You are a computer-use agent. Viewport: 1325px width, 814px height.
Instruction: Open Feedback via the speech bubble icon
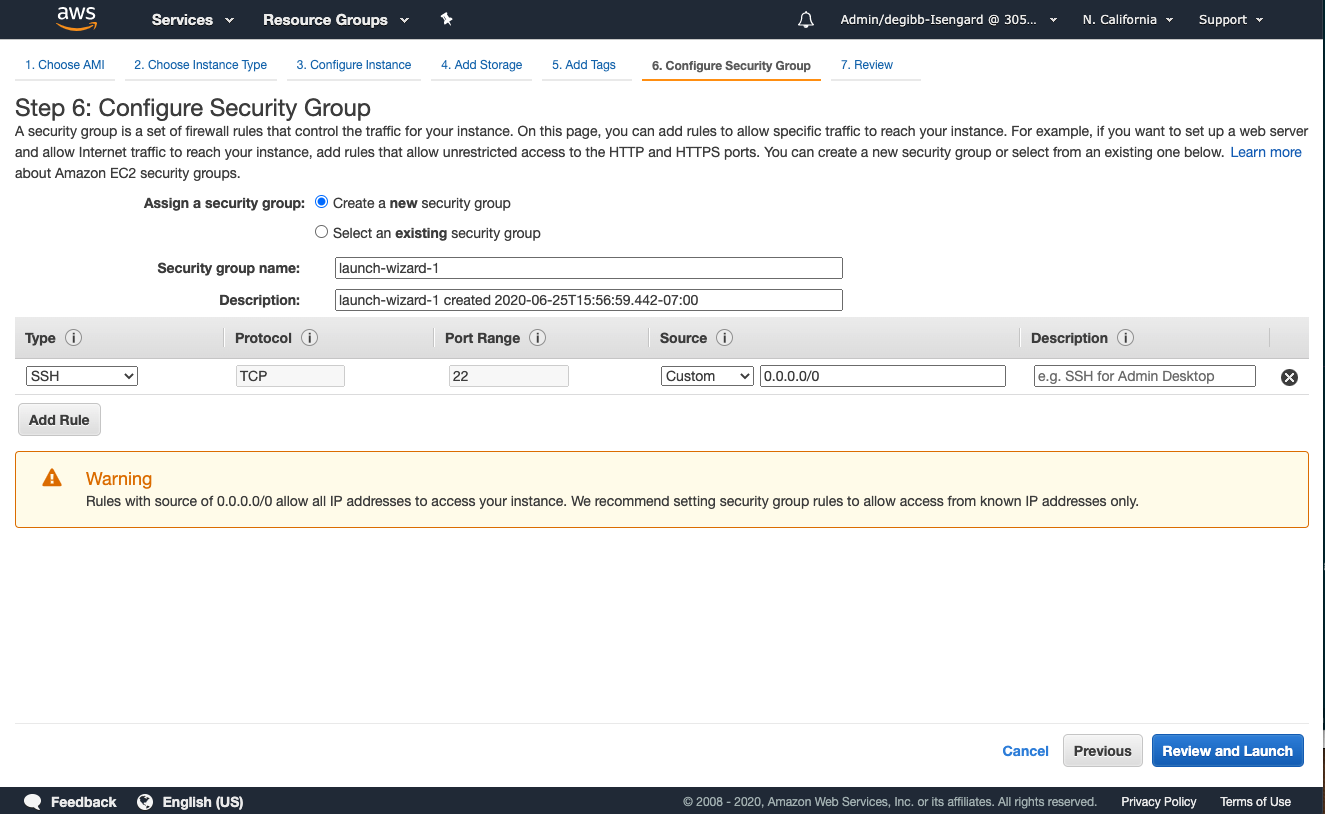pyautogui.click(x=31, y=801)
